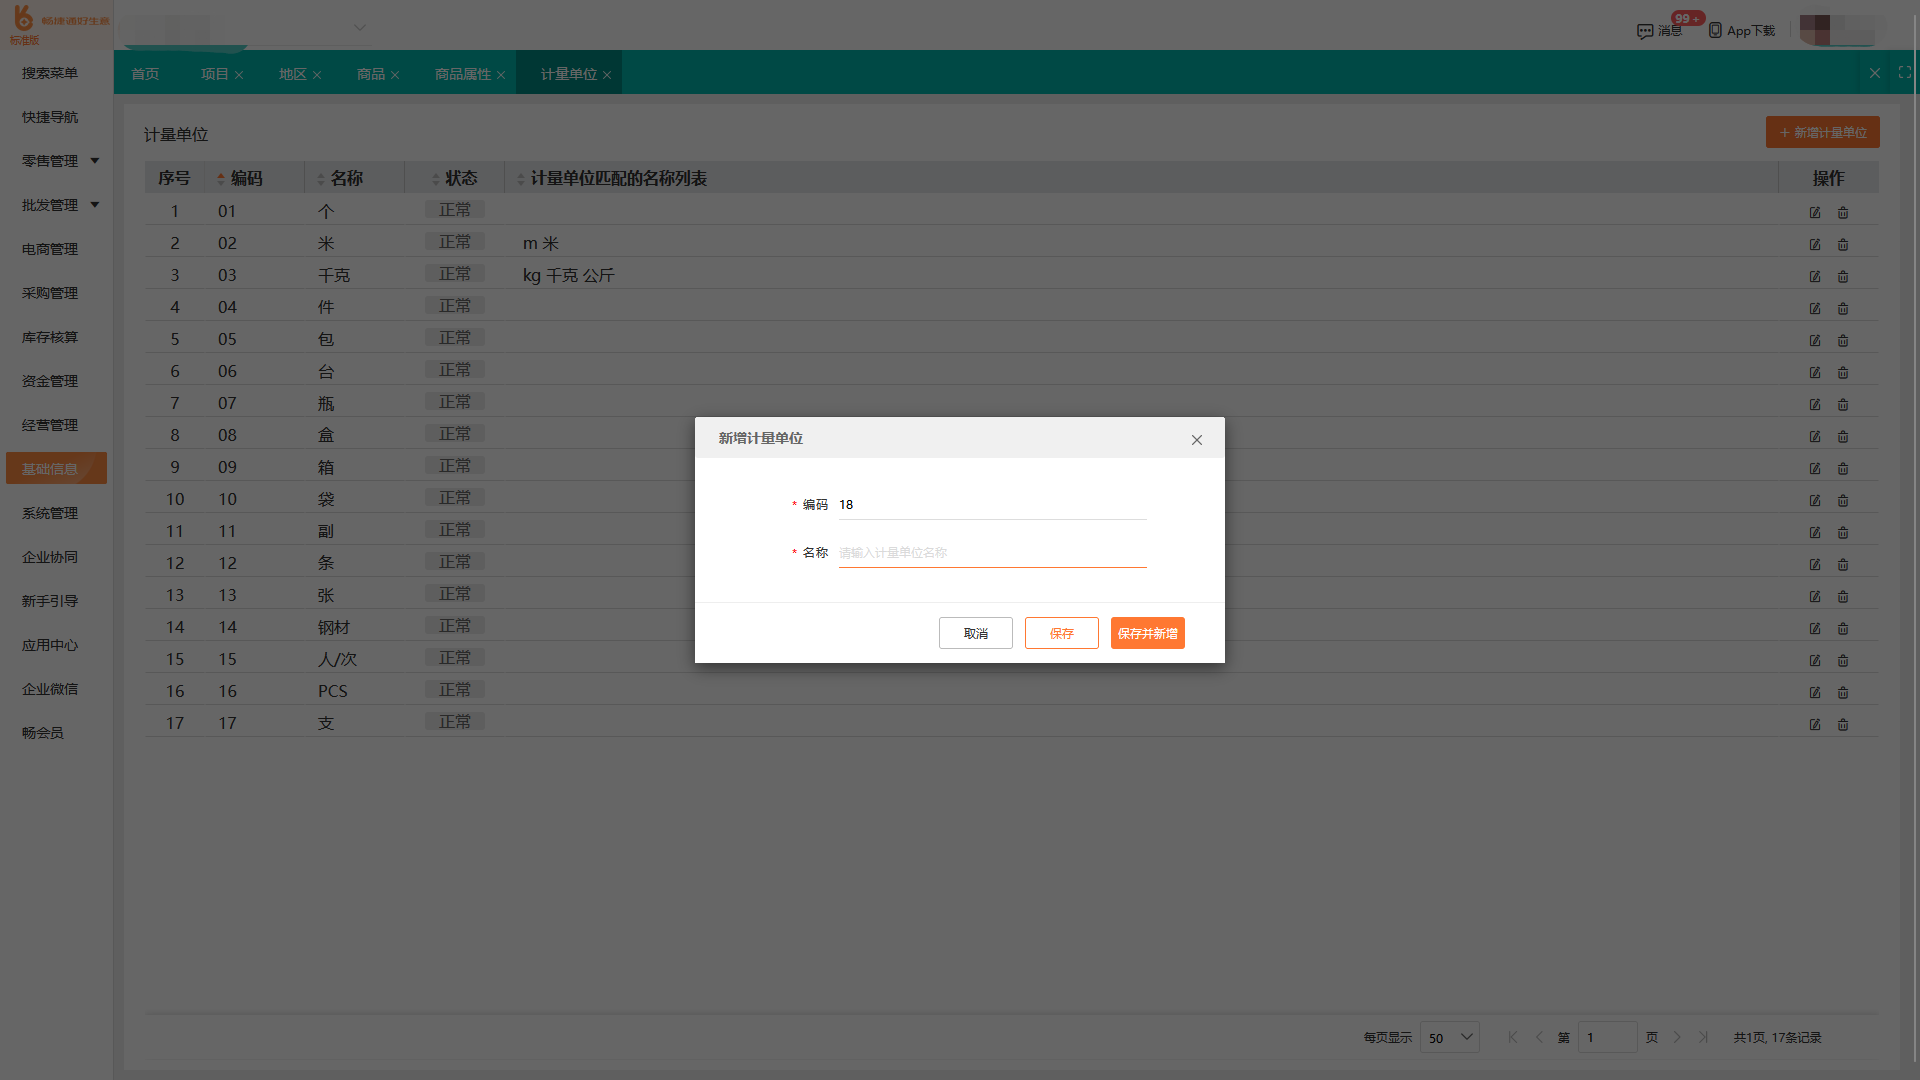Click 新增计量单位 button top right

(1824, 132)
